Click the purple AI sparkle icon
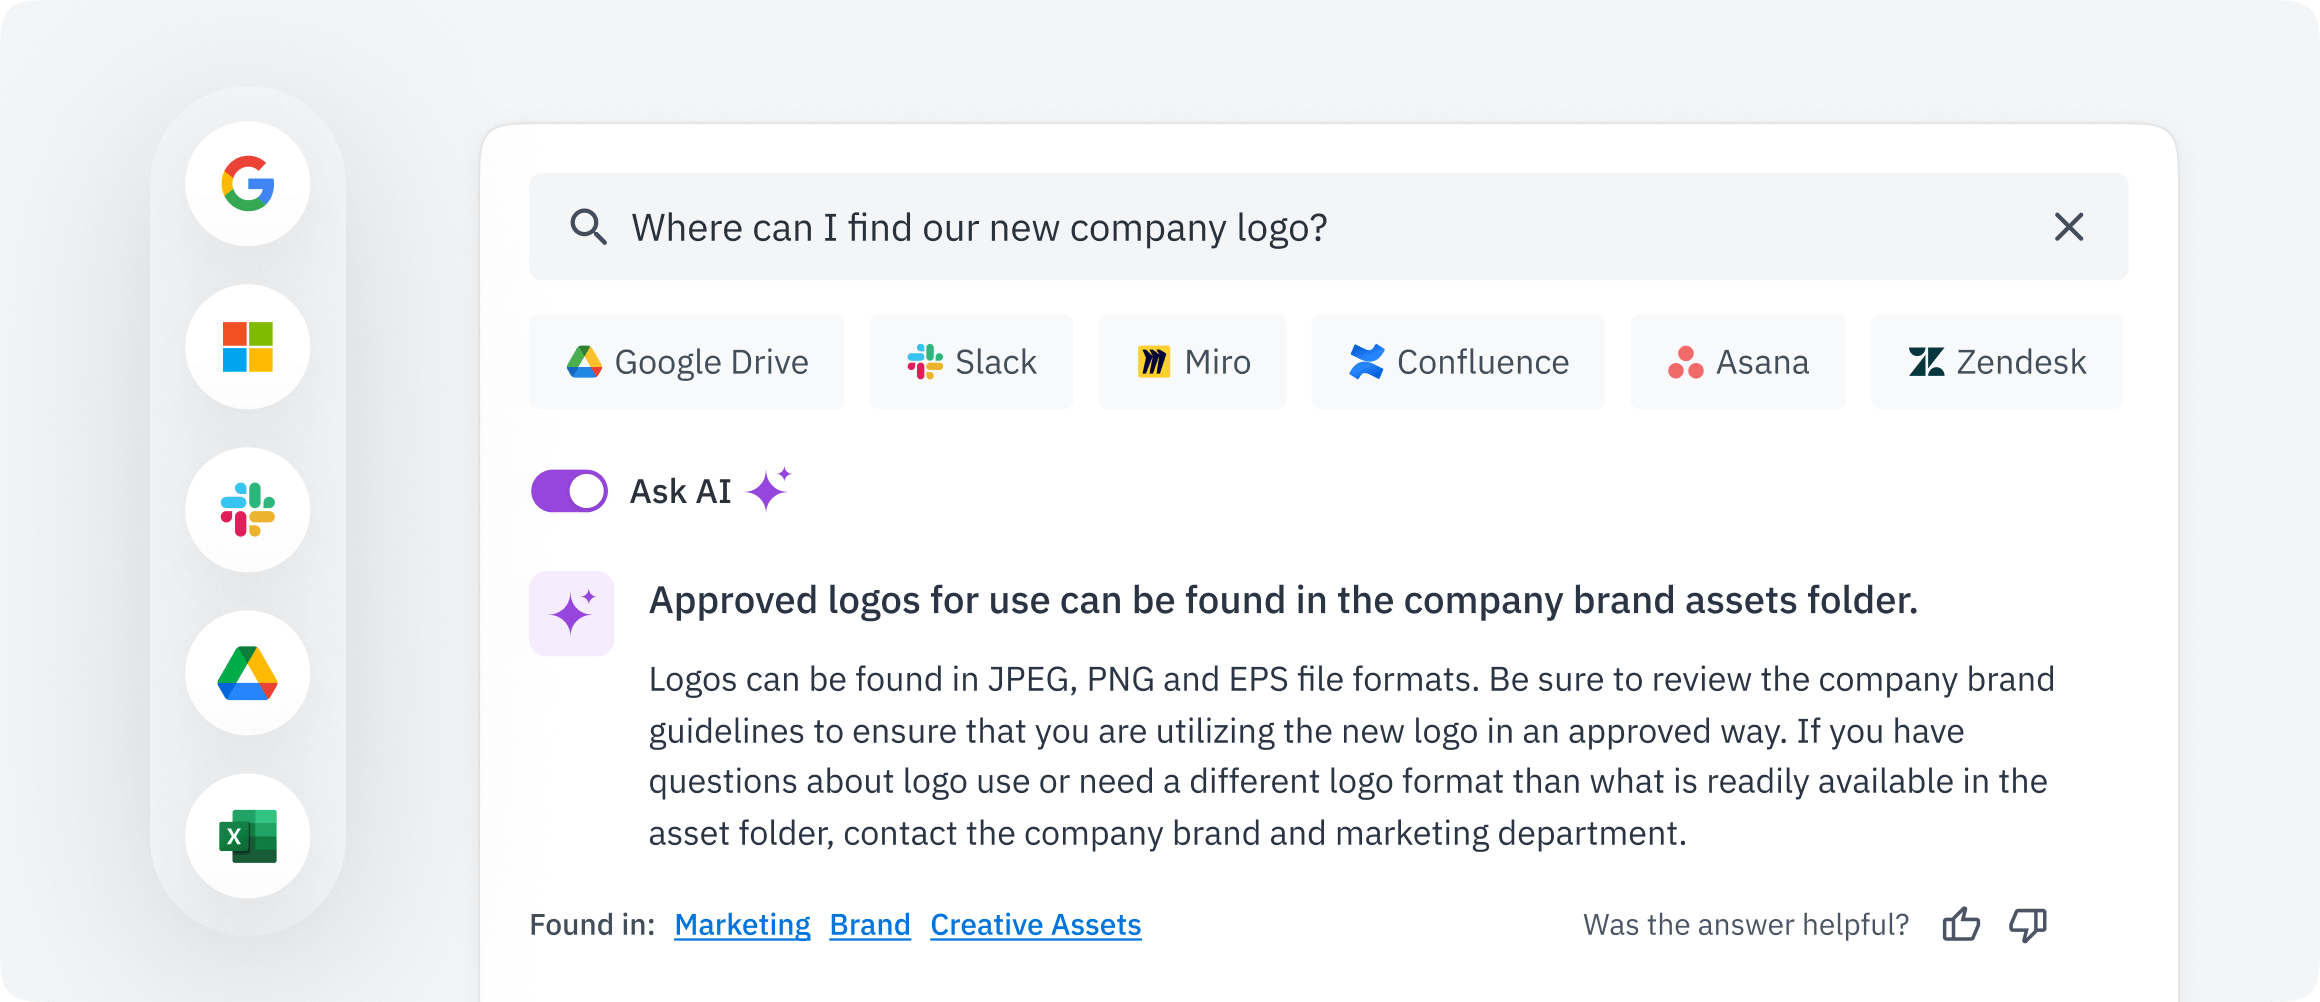This screenshot has width=2320, height=1002. (571, 613)
